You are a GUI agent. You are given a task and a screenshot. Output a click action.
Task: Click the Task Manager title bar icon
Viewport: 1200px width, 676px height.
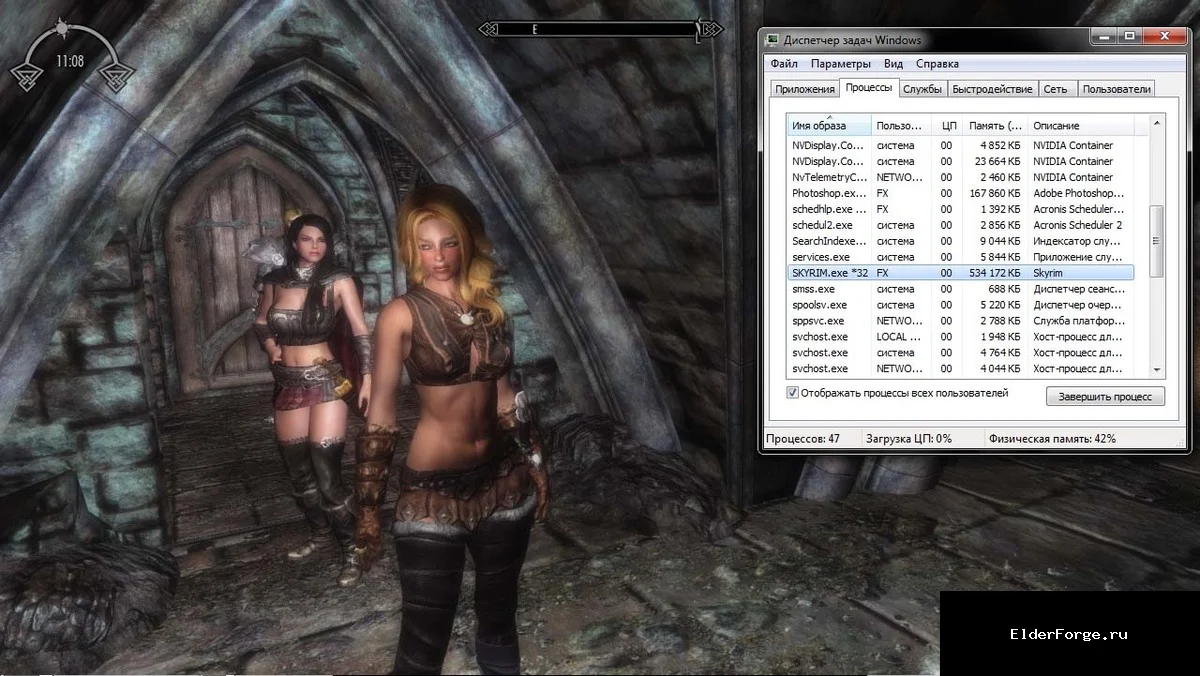(772, 40)
